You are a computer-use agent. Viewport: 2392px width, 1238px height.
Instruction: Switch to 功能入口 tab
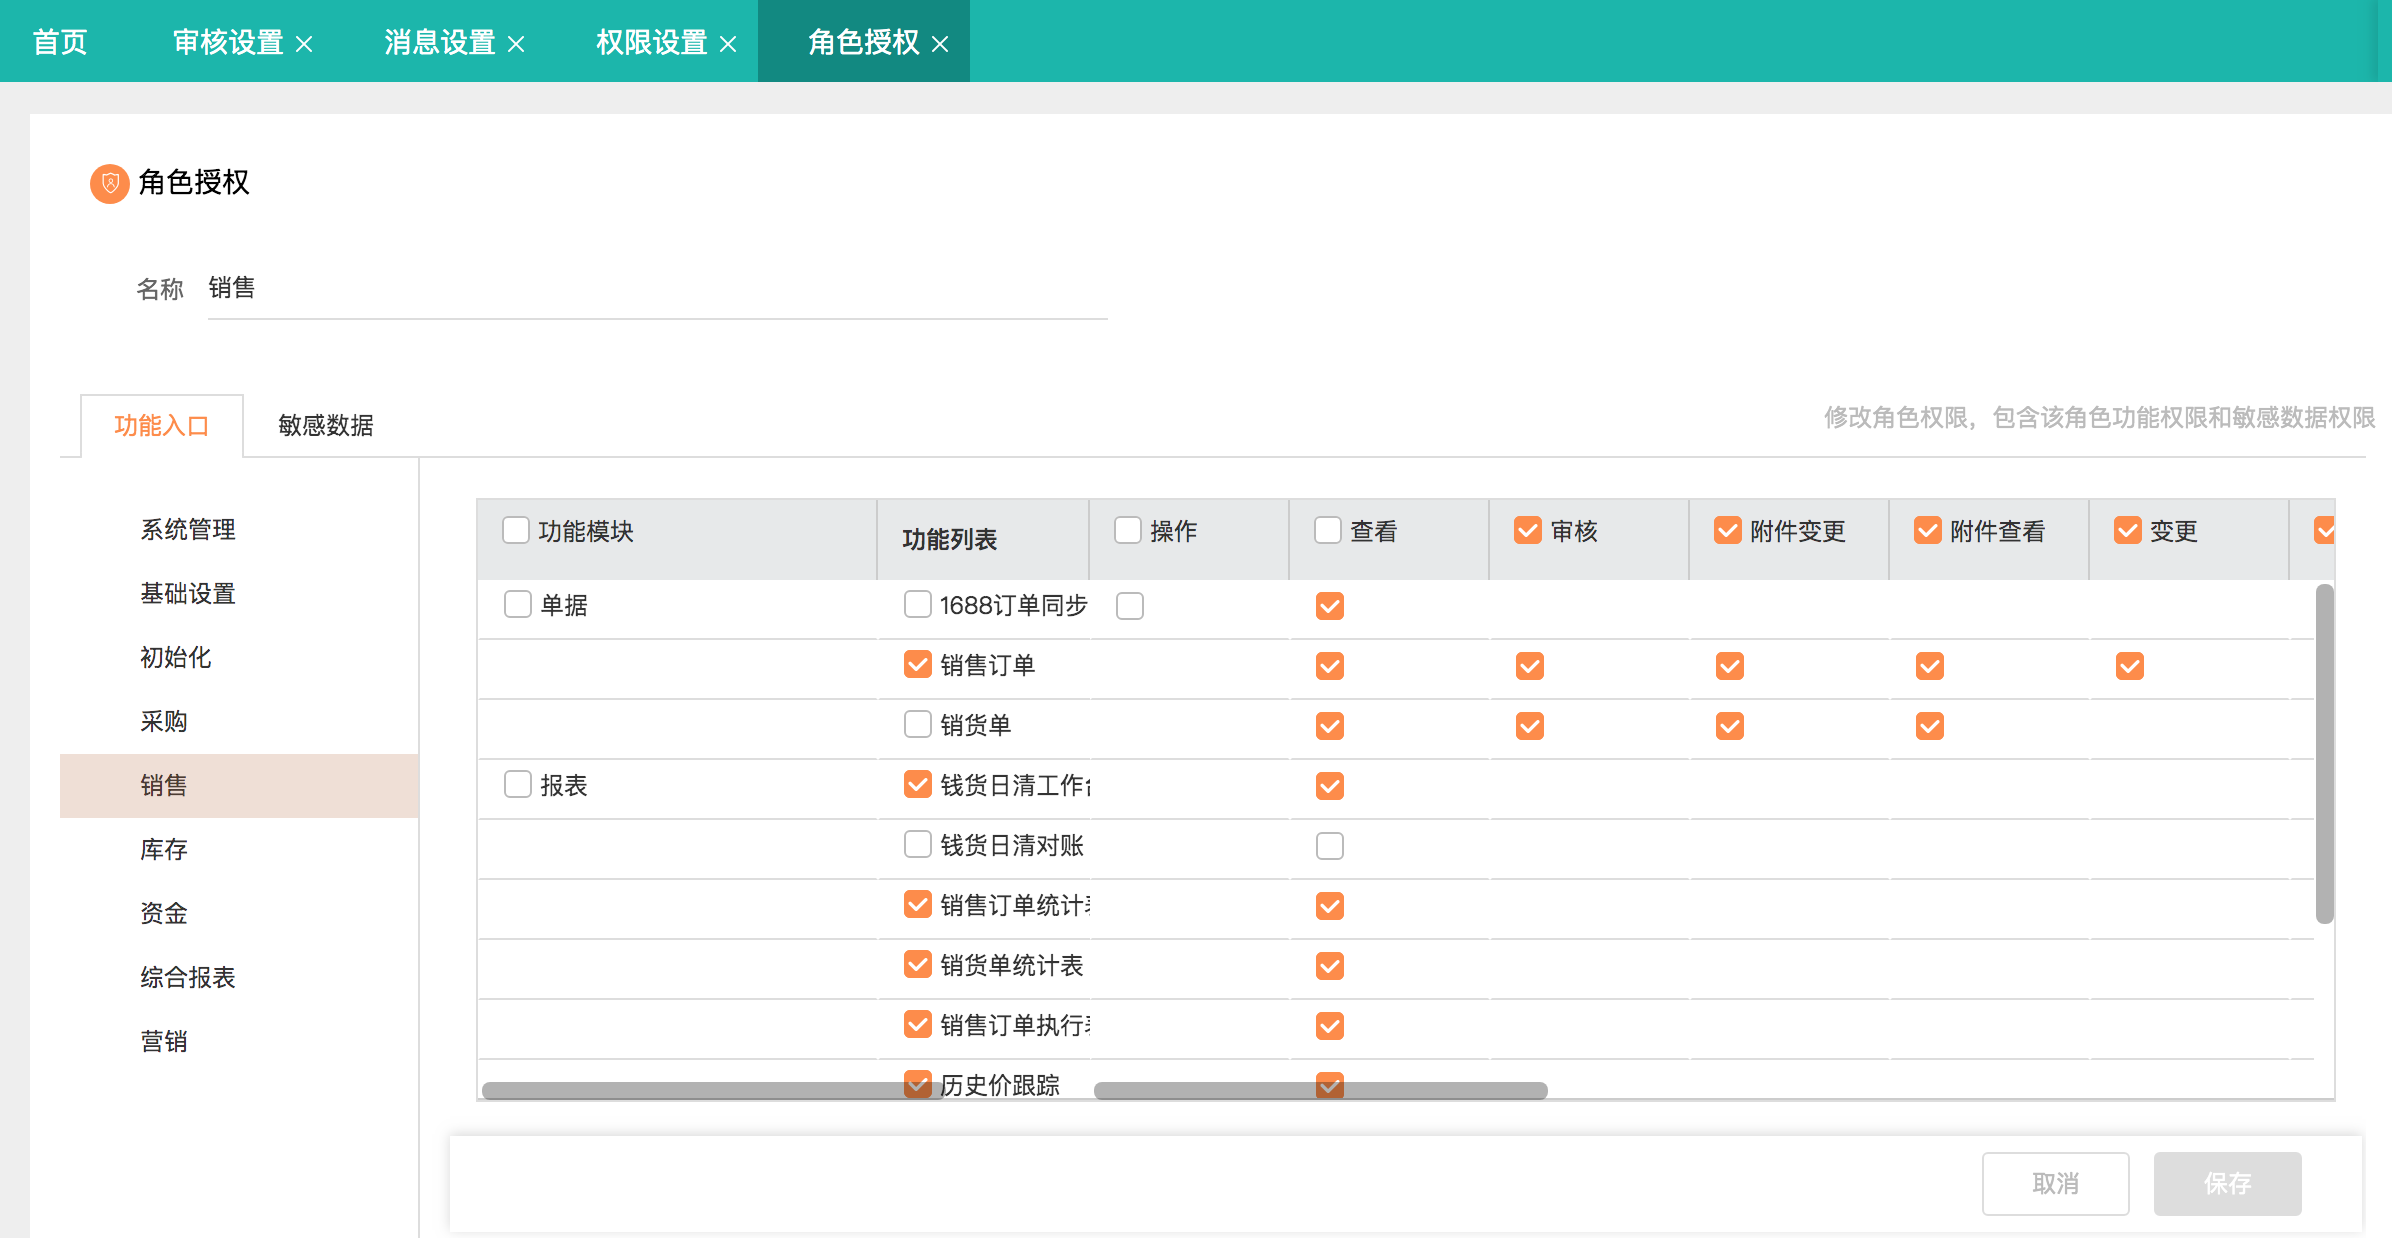159,422
